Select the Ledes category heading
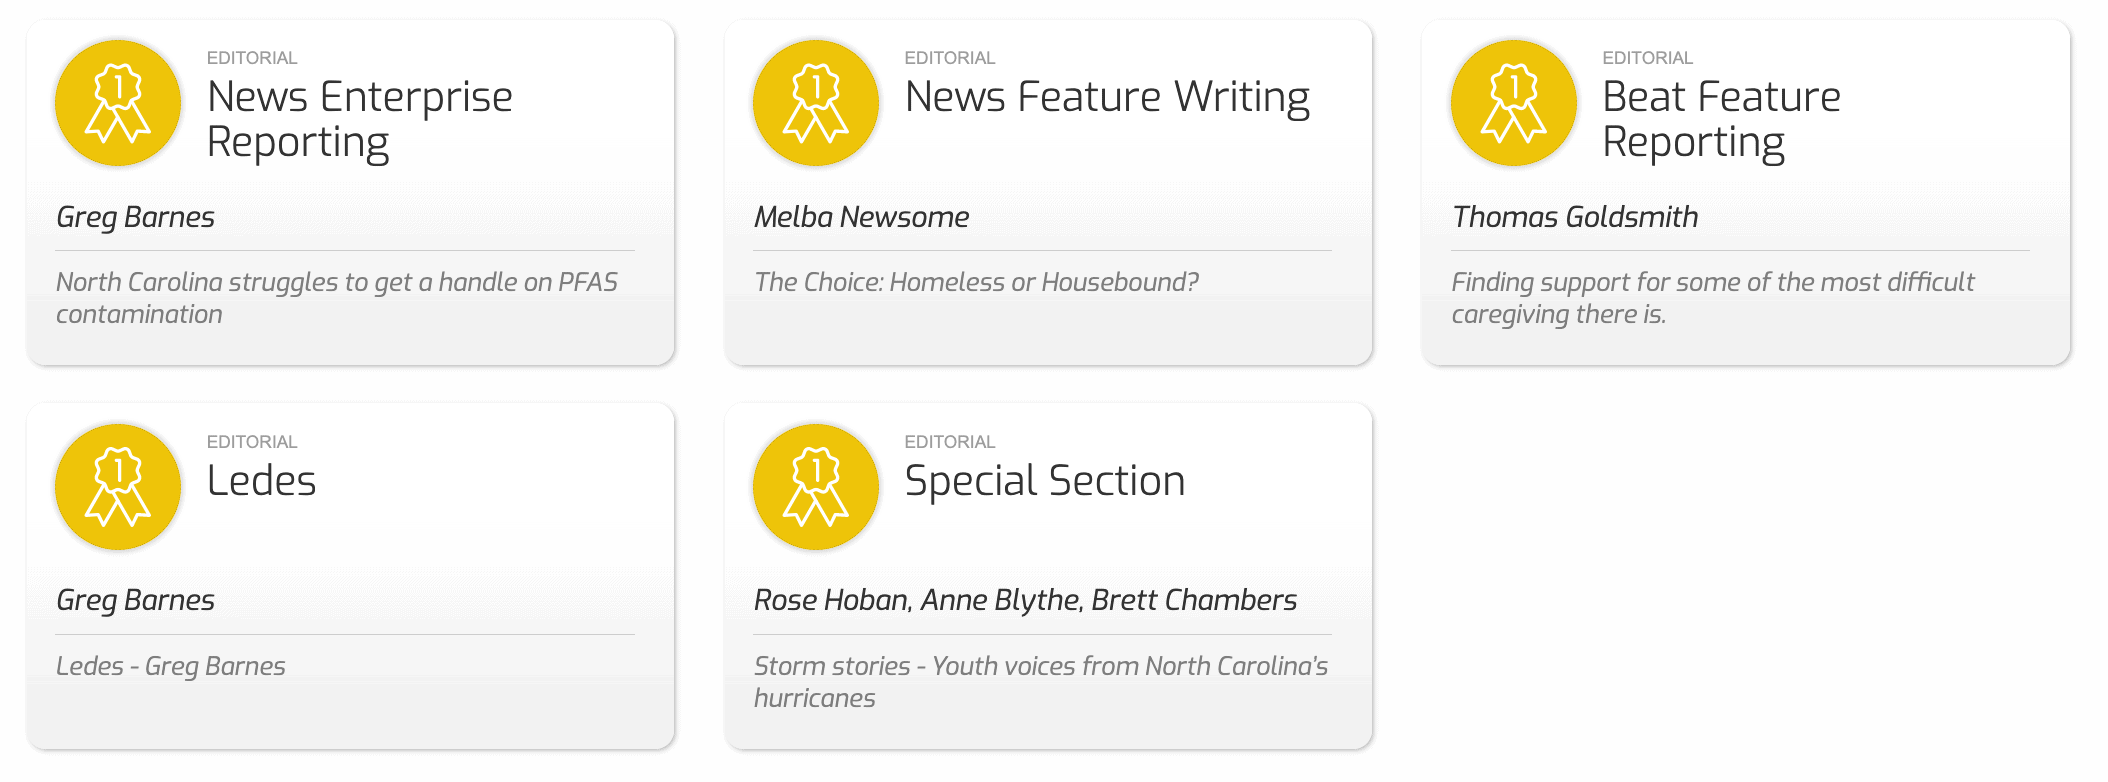 click(x=262, y=481)
